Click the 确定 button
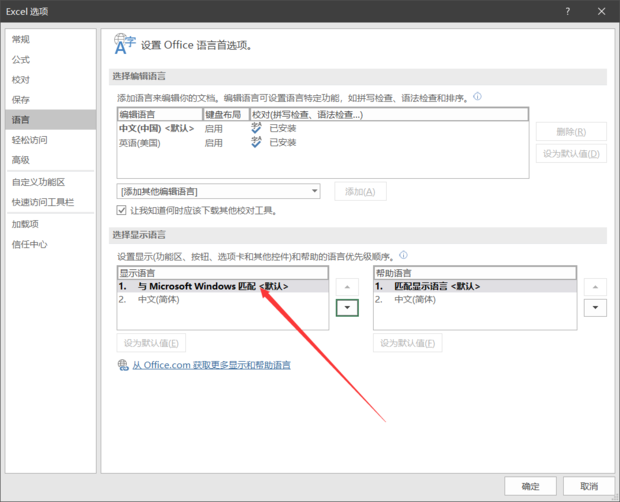 click(x=530, y=486)
